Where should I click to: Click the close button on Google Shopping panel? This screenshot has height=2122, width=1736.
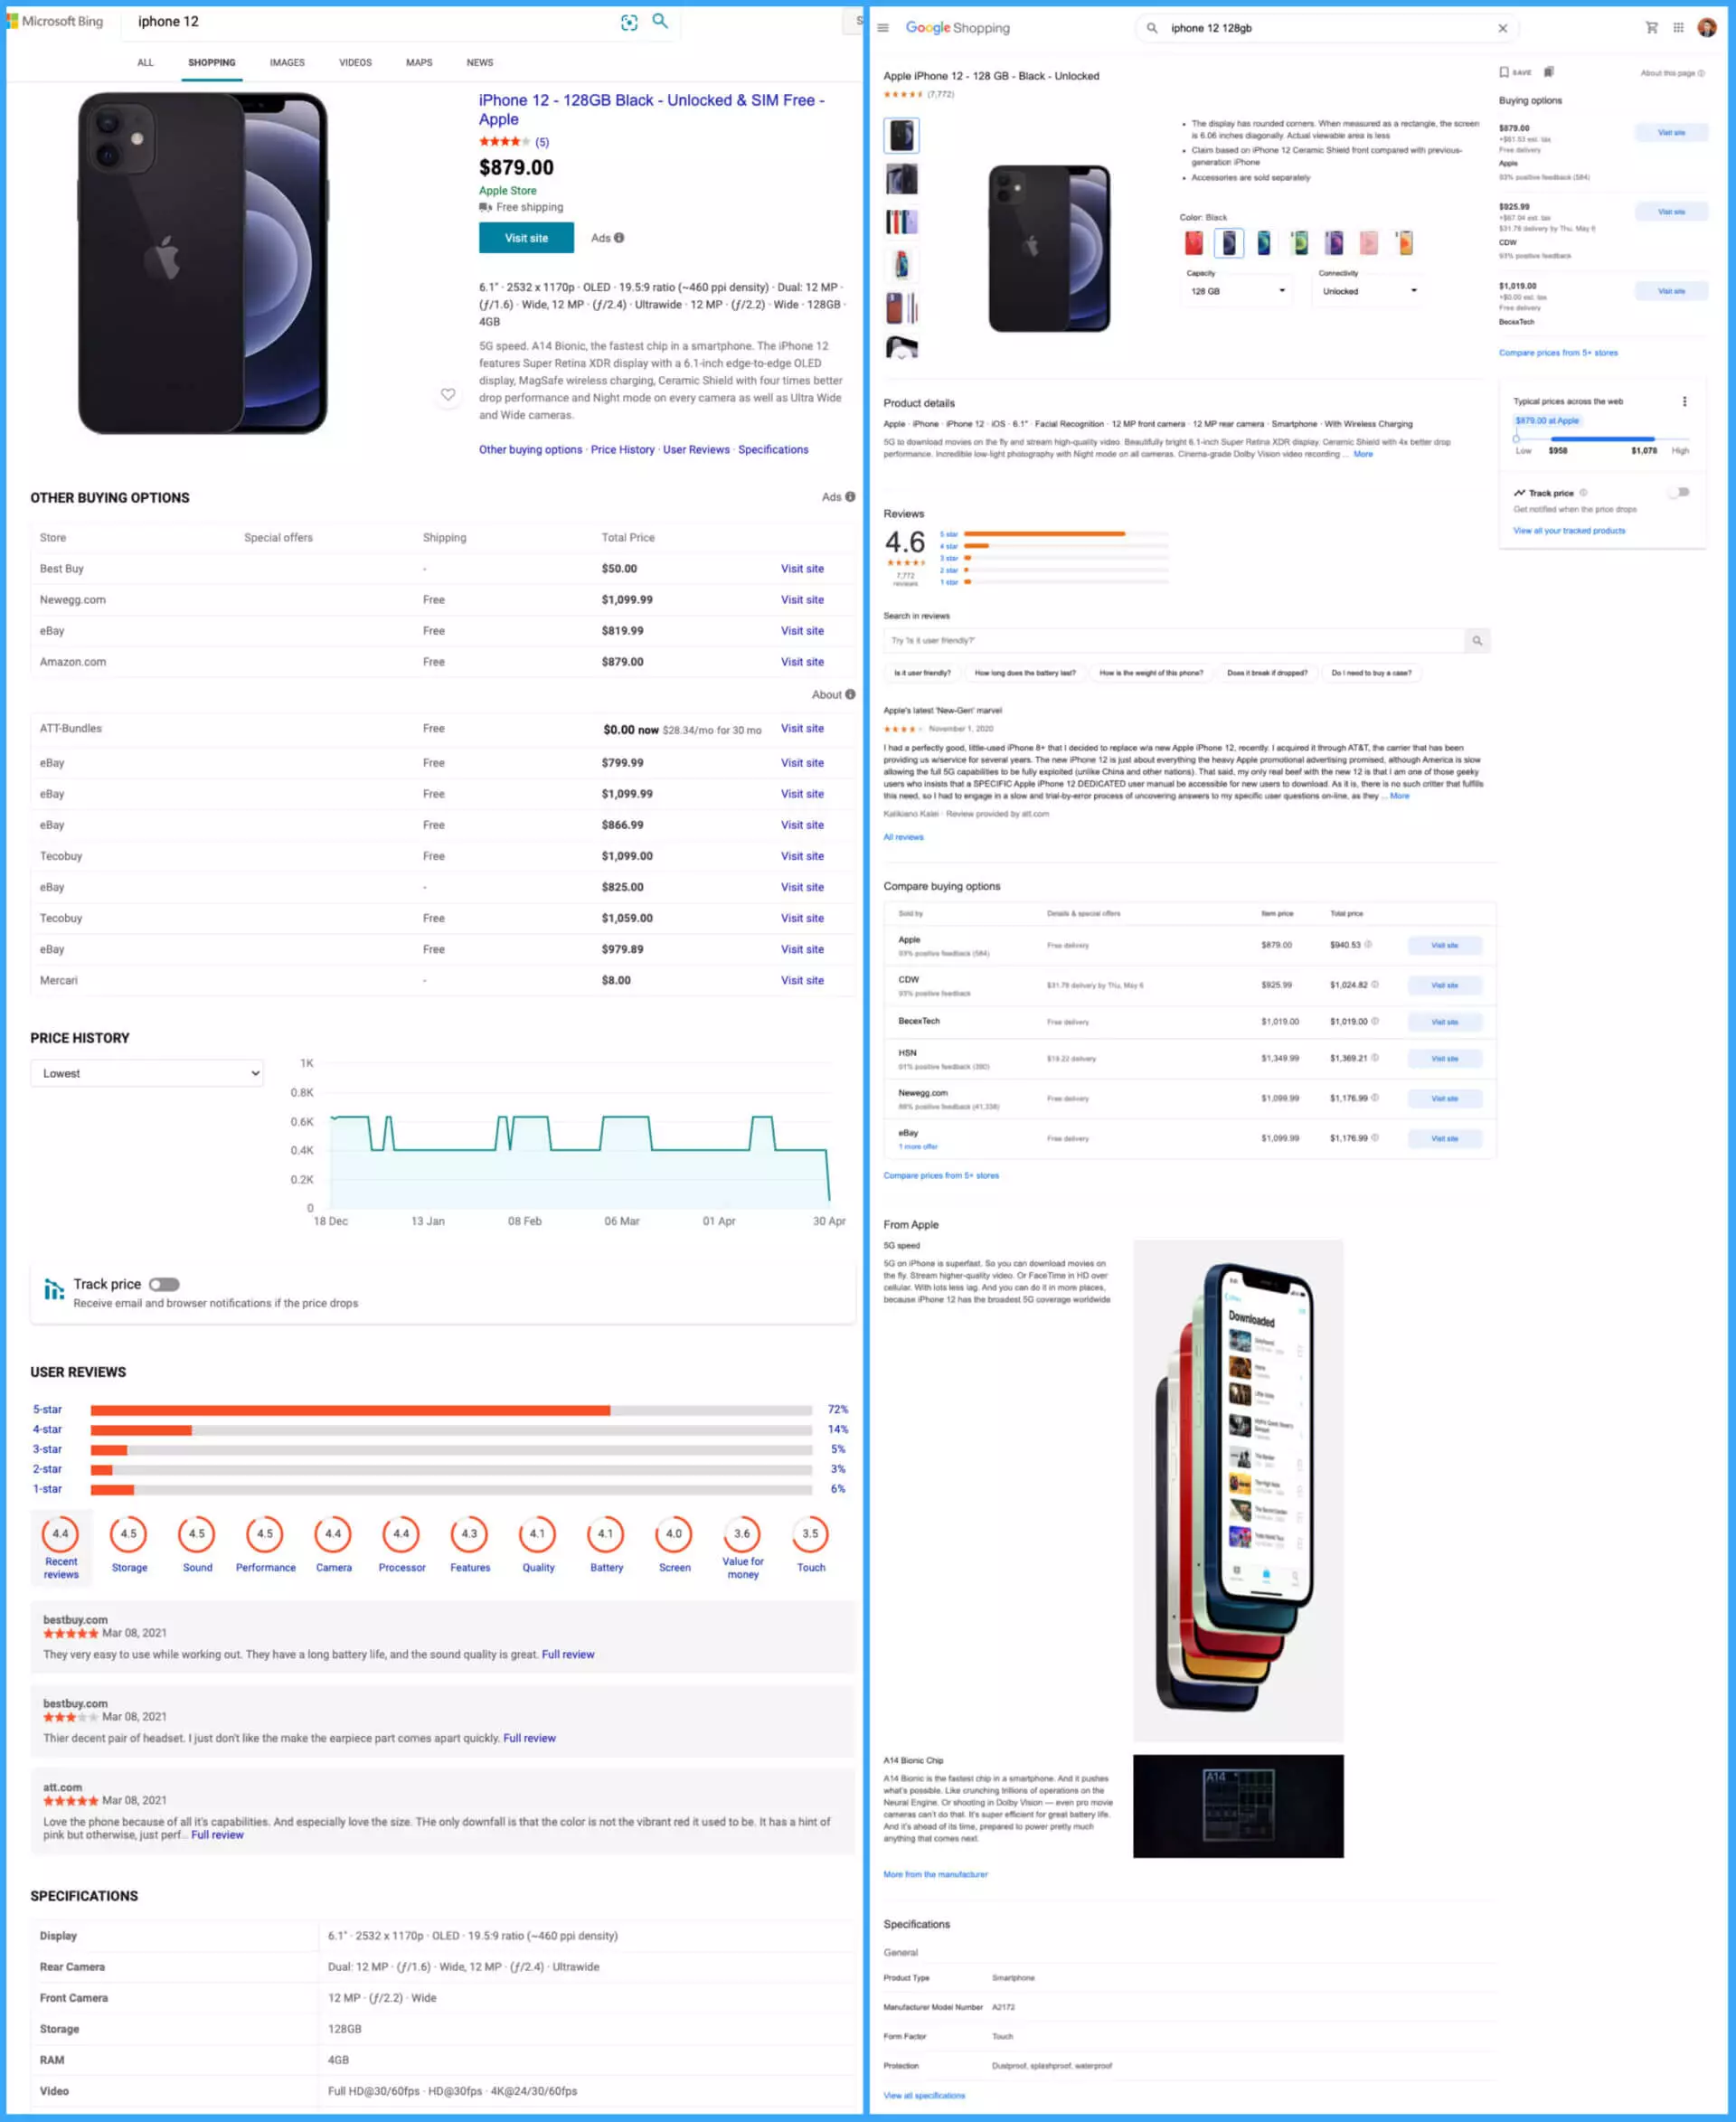click(1502, 28)
